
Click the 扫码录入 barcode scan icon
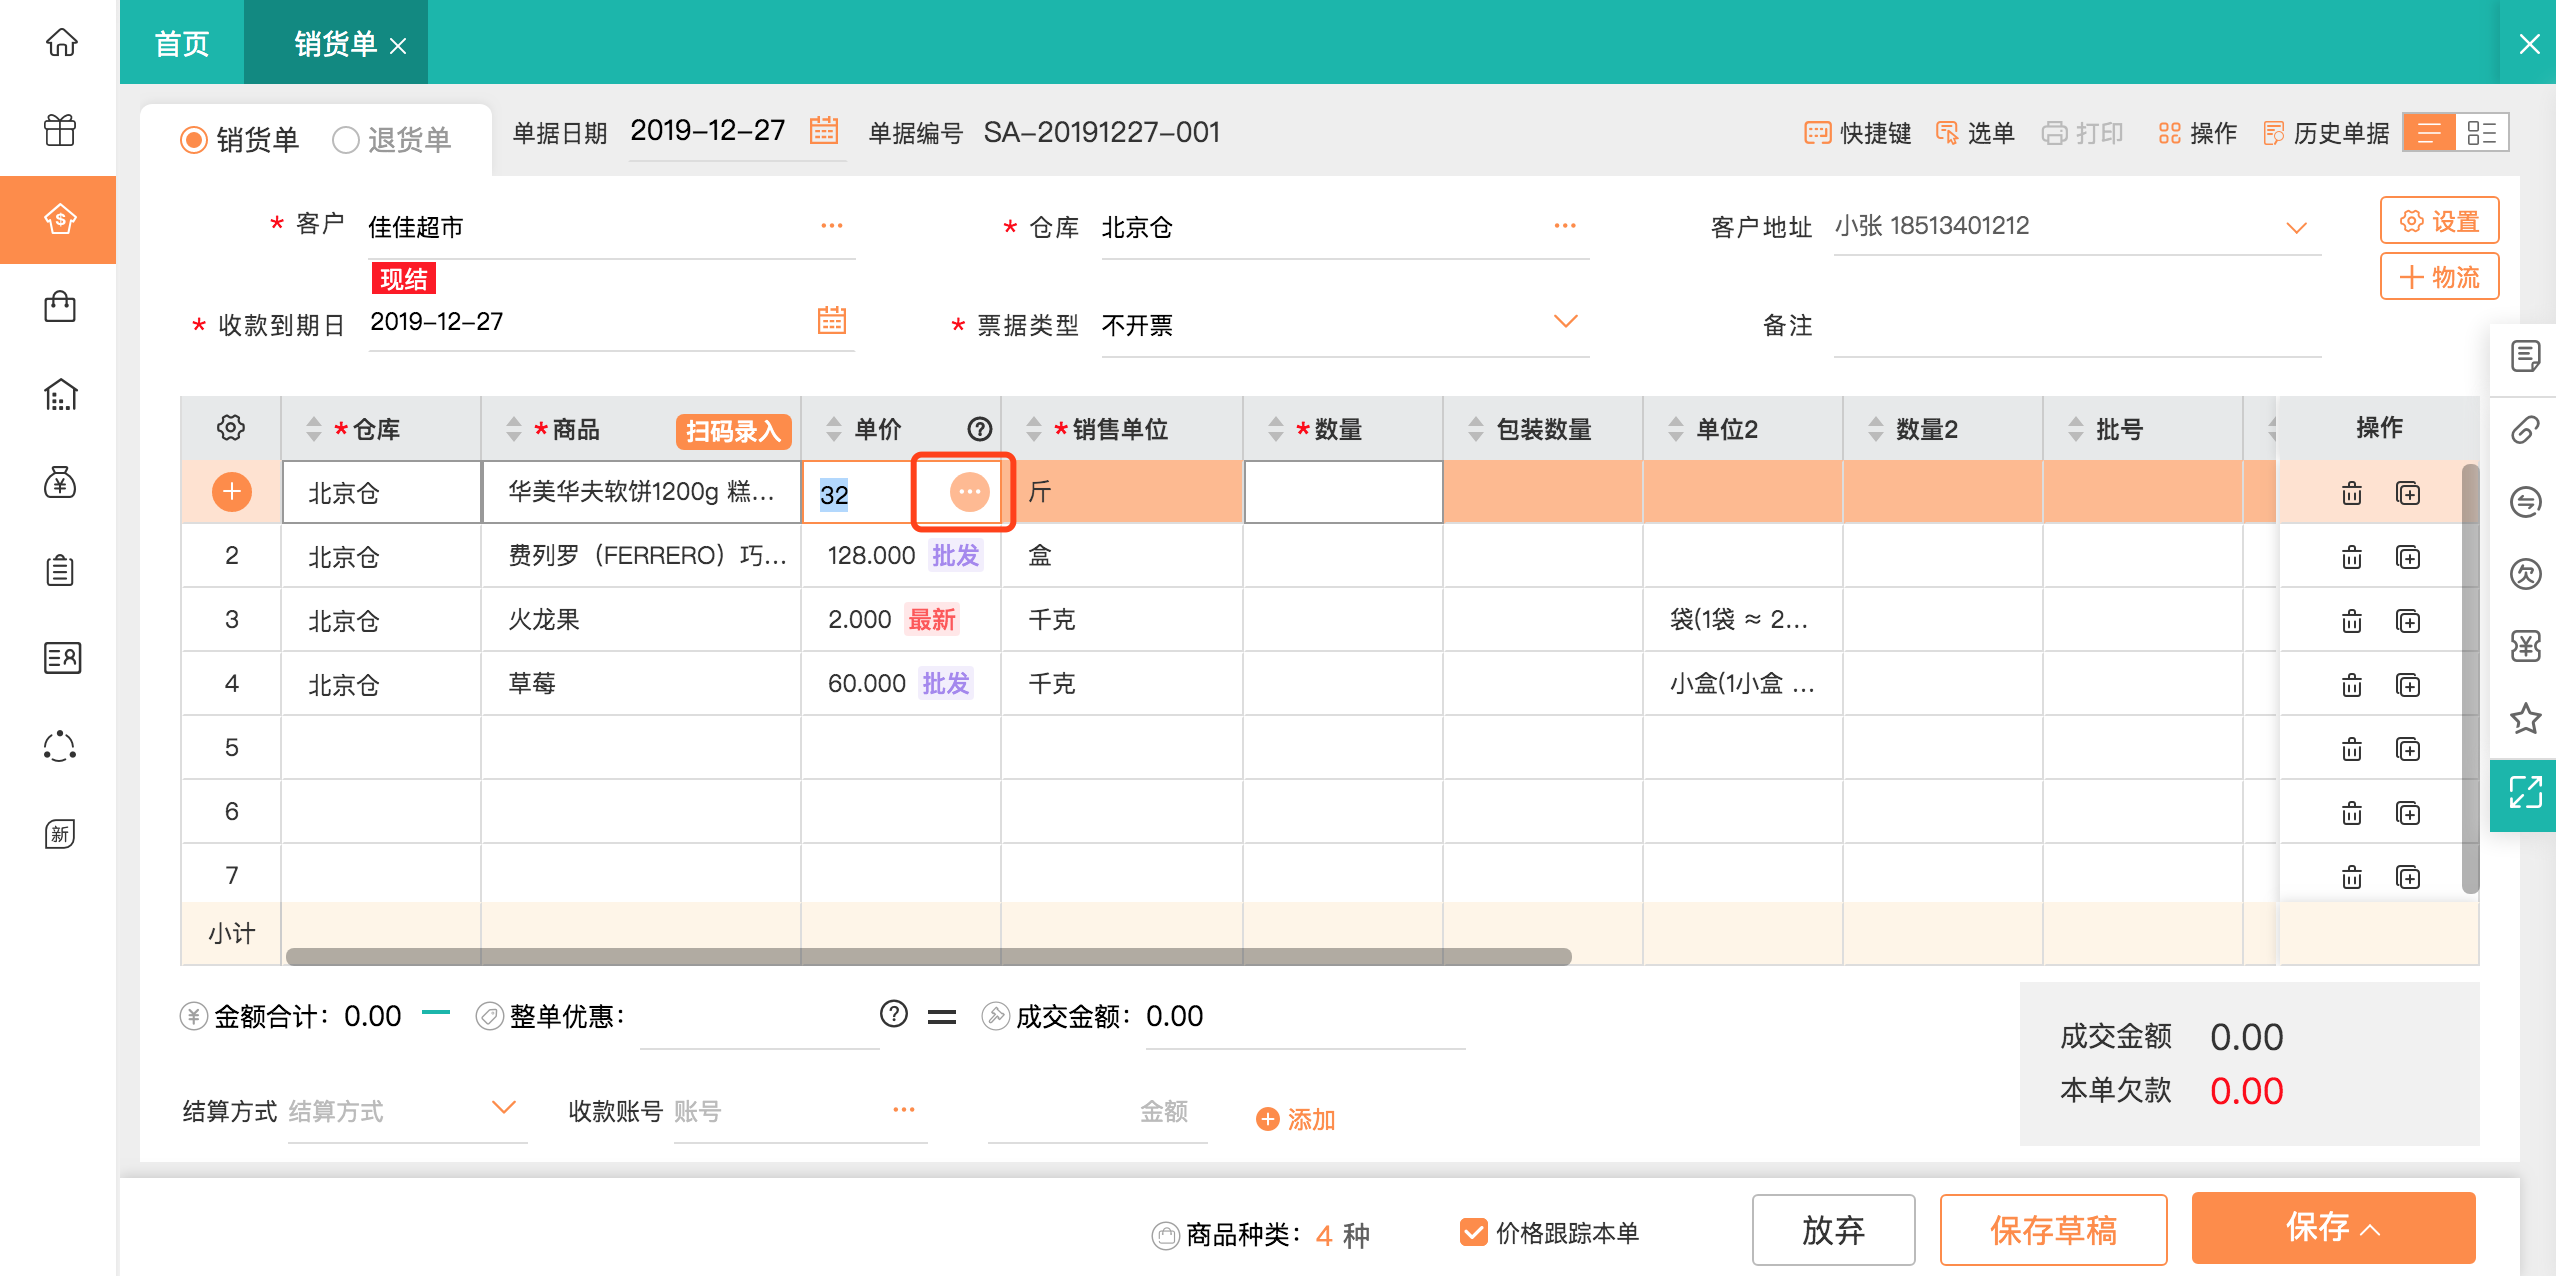[730, 430]
